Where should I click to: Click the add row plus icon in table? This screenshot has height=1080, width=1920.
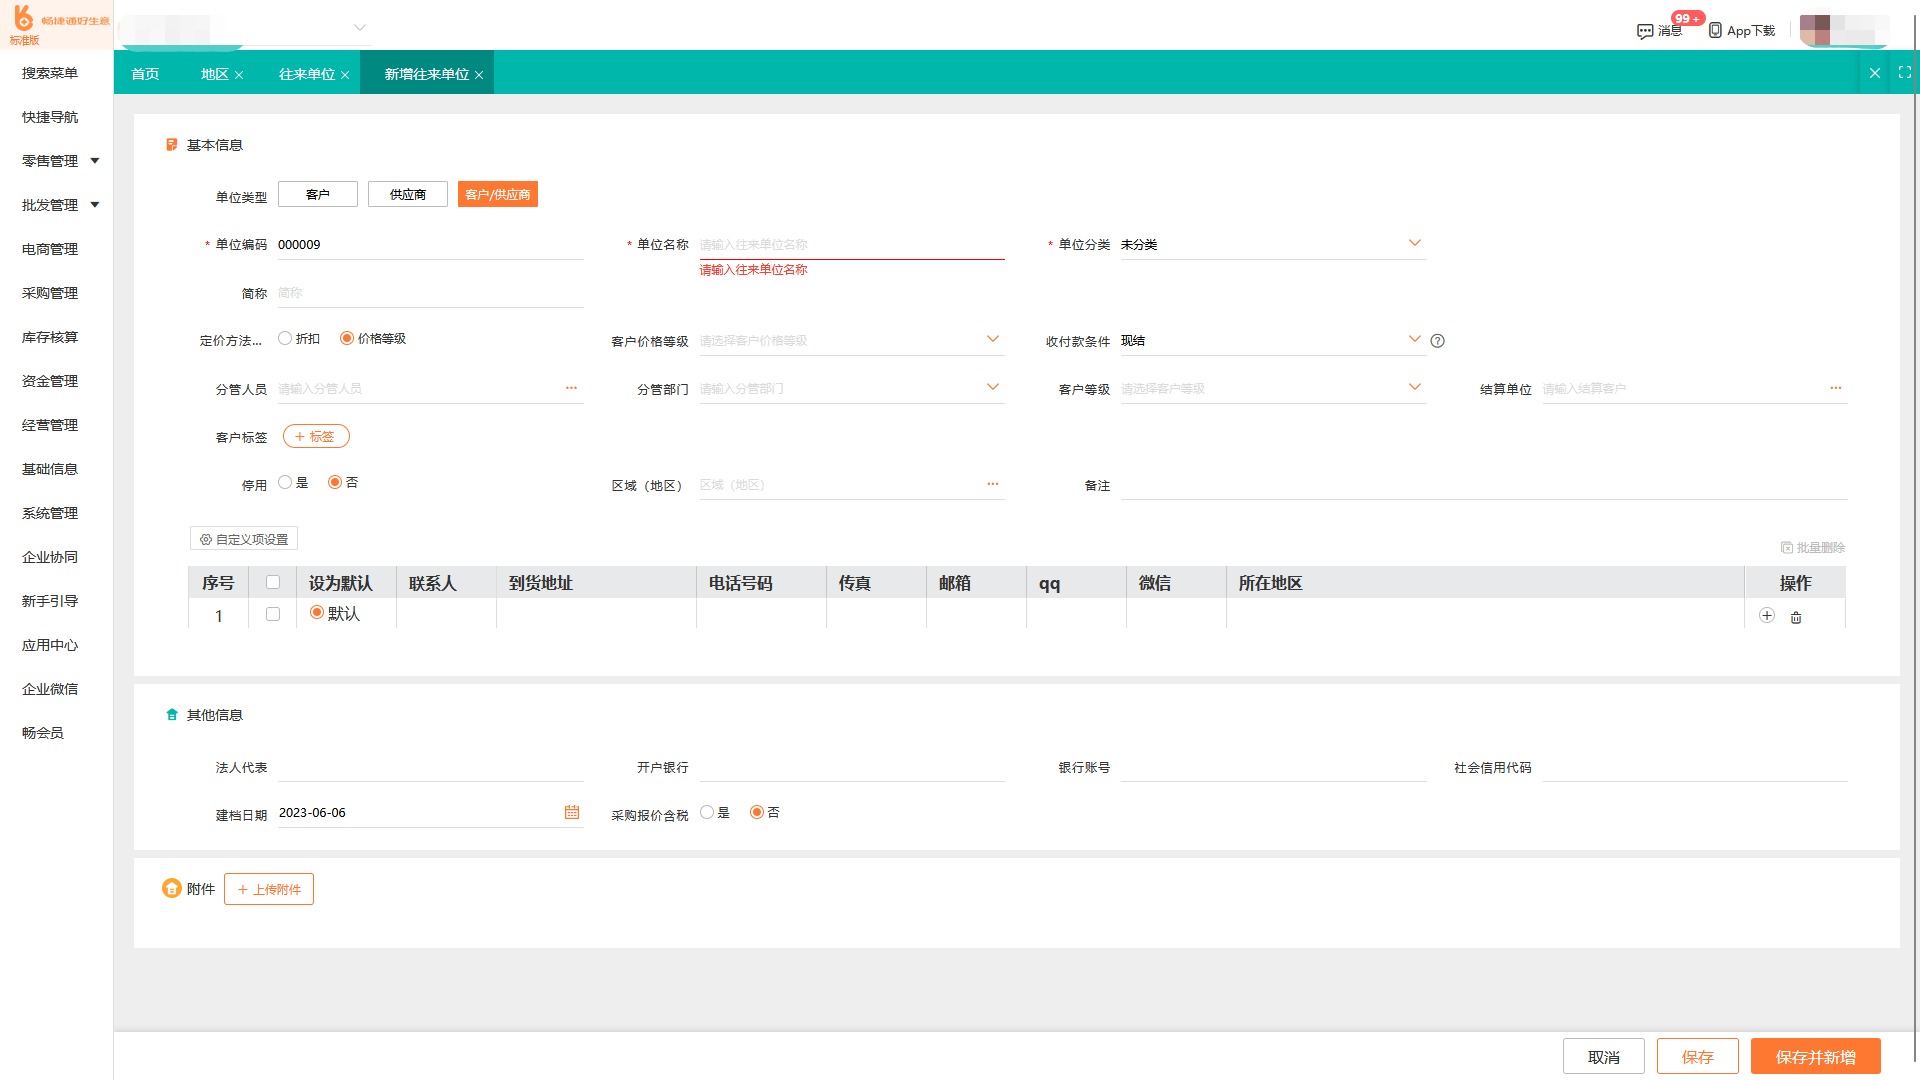click(1767, 613)
